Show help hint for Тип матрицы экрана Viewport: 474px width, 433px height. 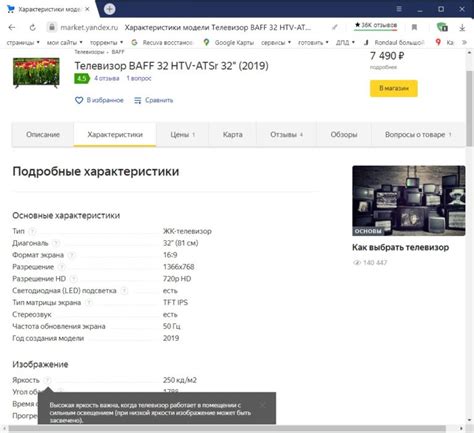pyautogui.click(x=89, y=303)
